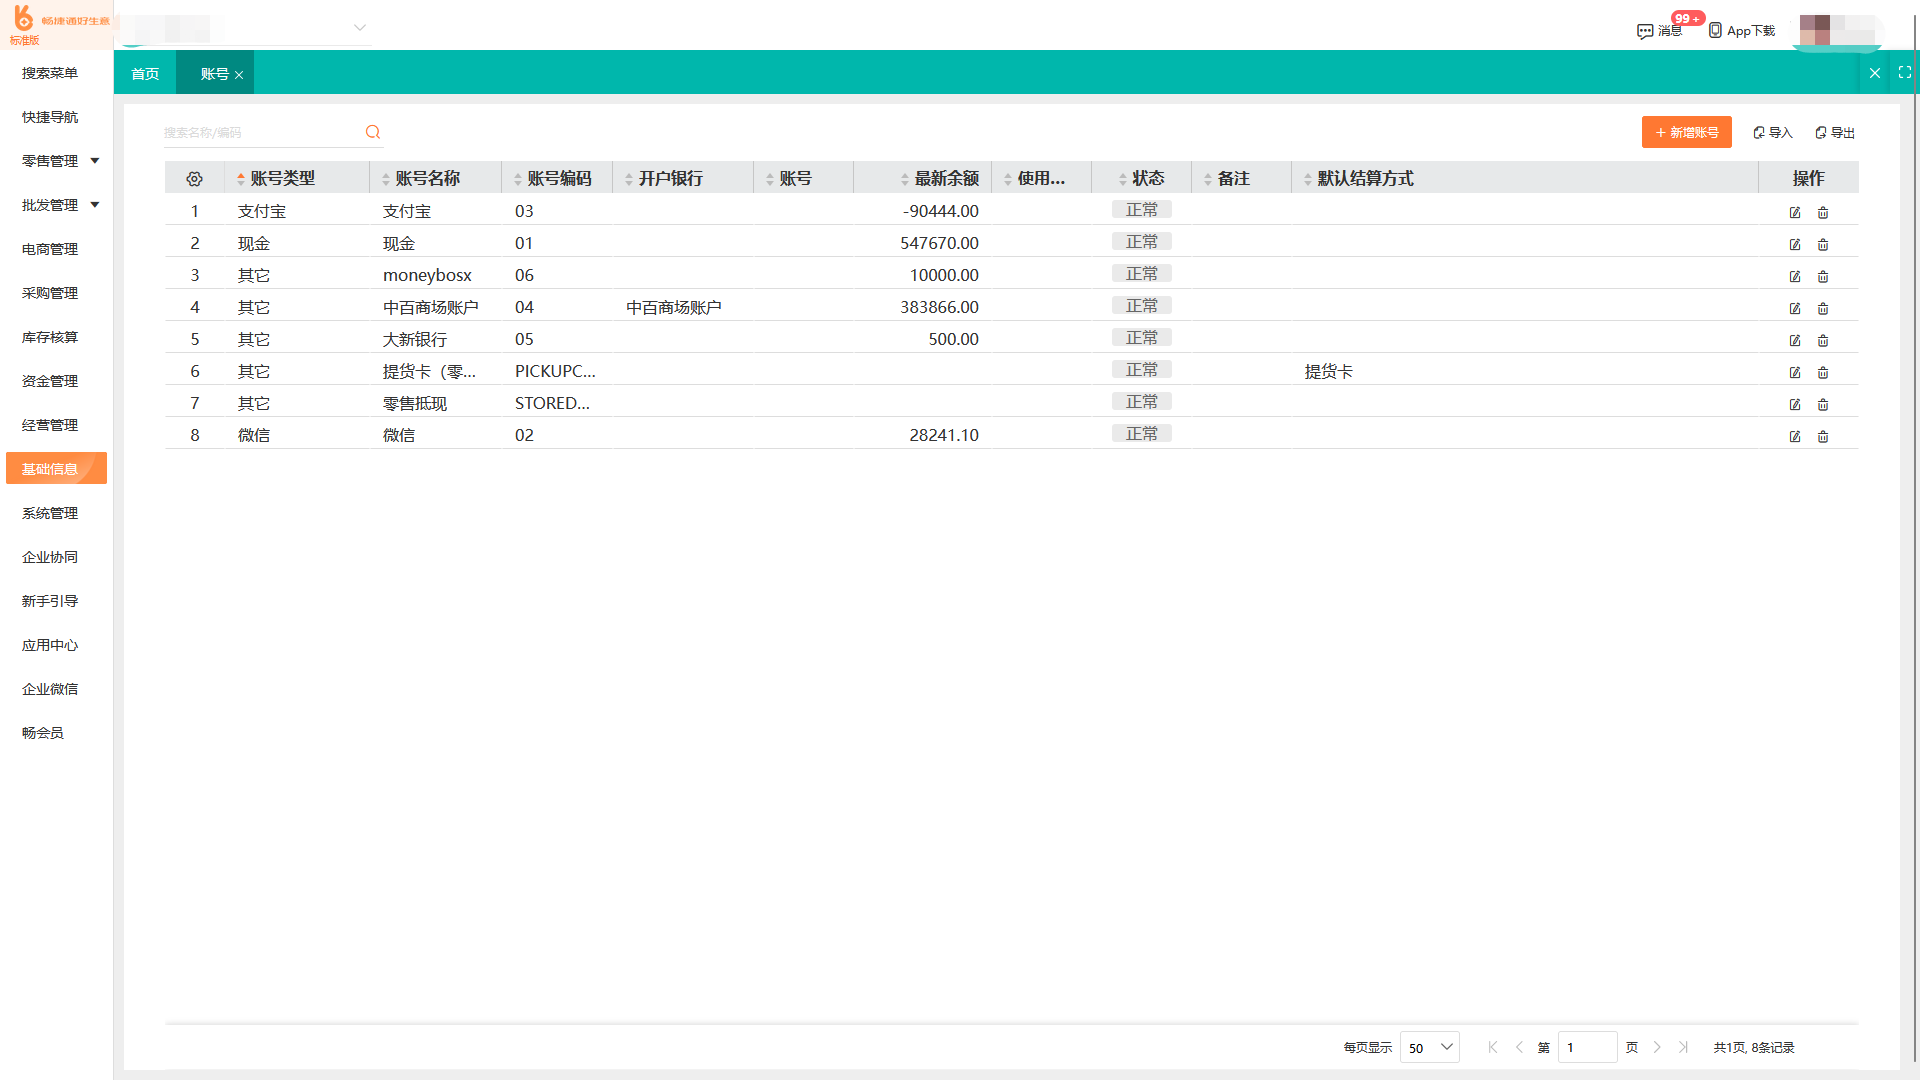Expand the 每页显示 50 records dropdown
Viewport: 1920px width, 1080px height.
tap(1428, 1047)
